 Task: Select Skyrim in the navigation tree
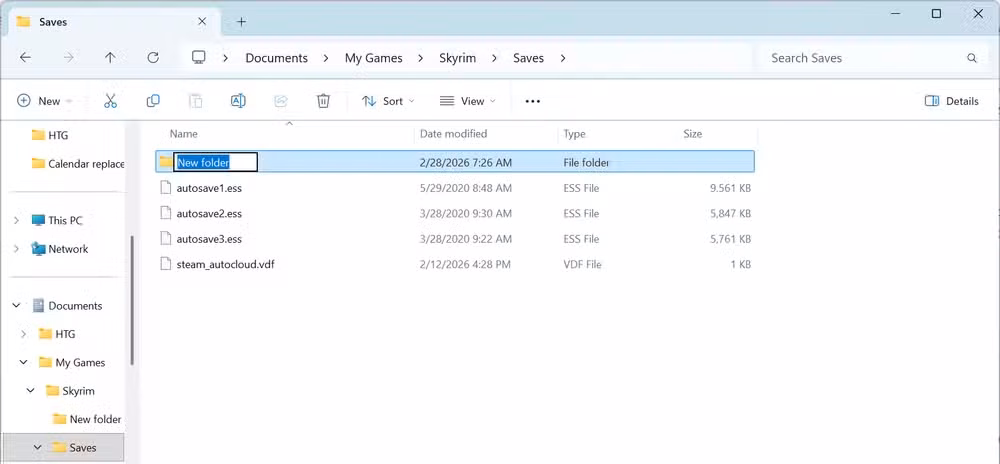(x=70, y=391)
